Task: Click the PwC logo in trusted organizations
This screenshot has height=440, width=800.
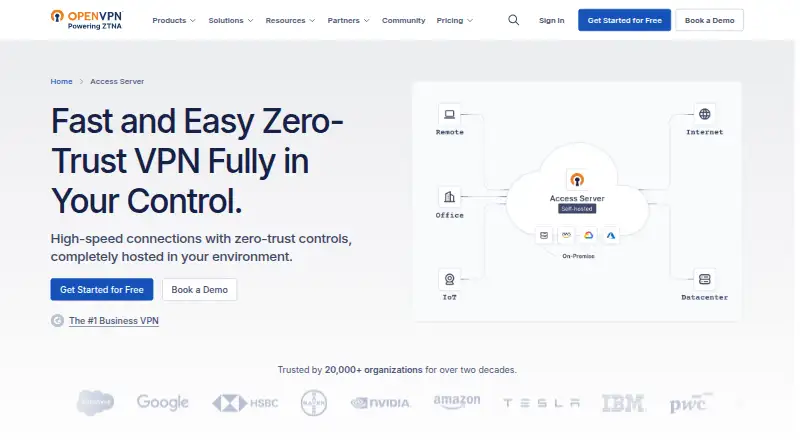Action: pos(691,403)
